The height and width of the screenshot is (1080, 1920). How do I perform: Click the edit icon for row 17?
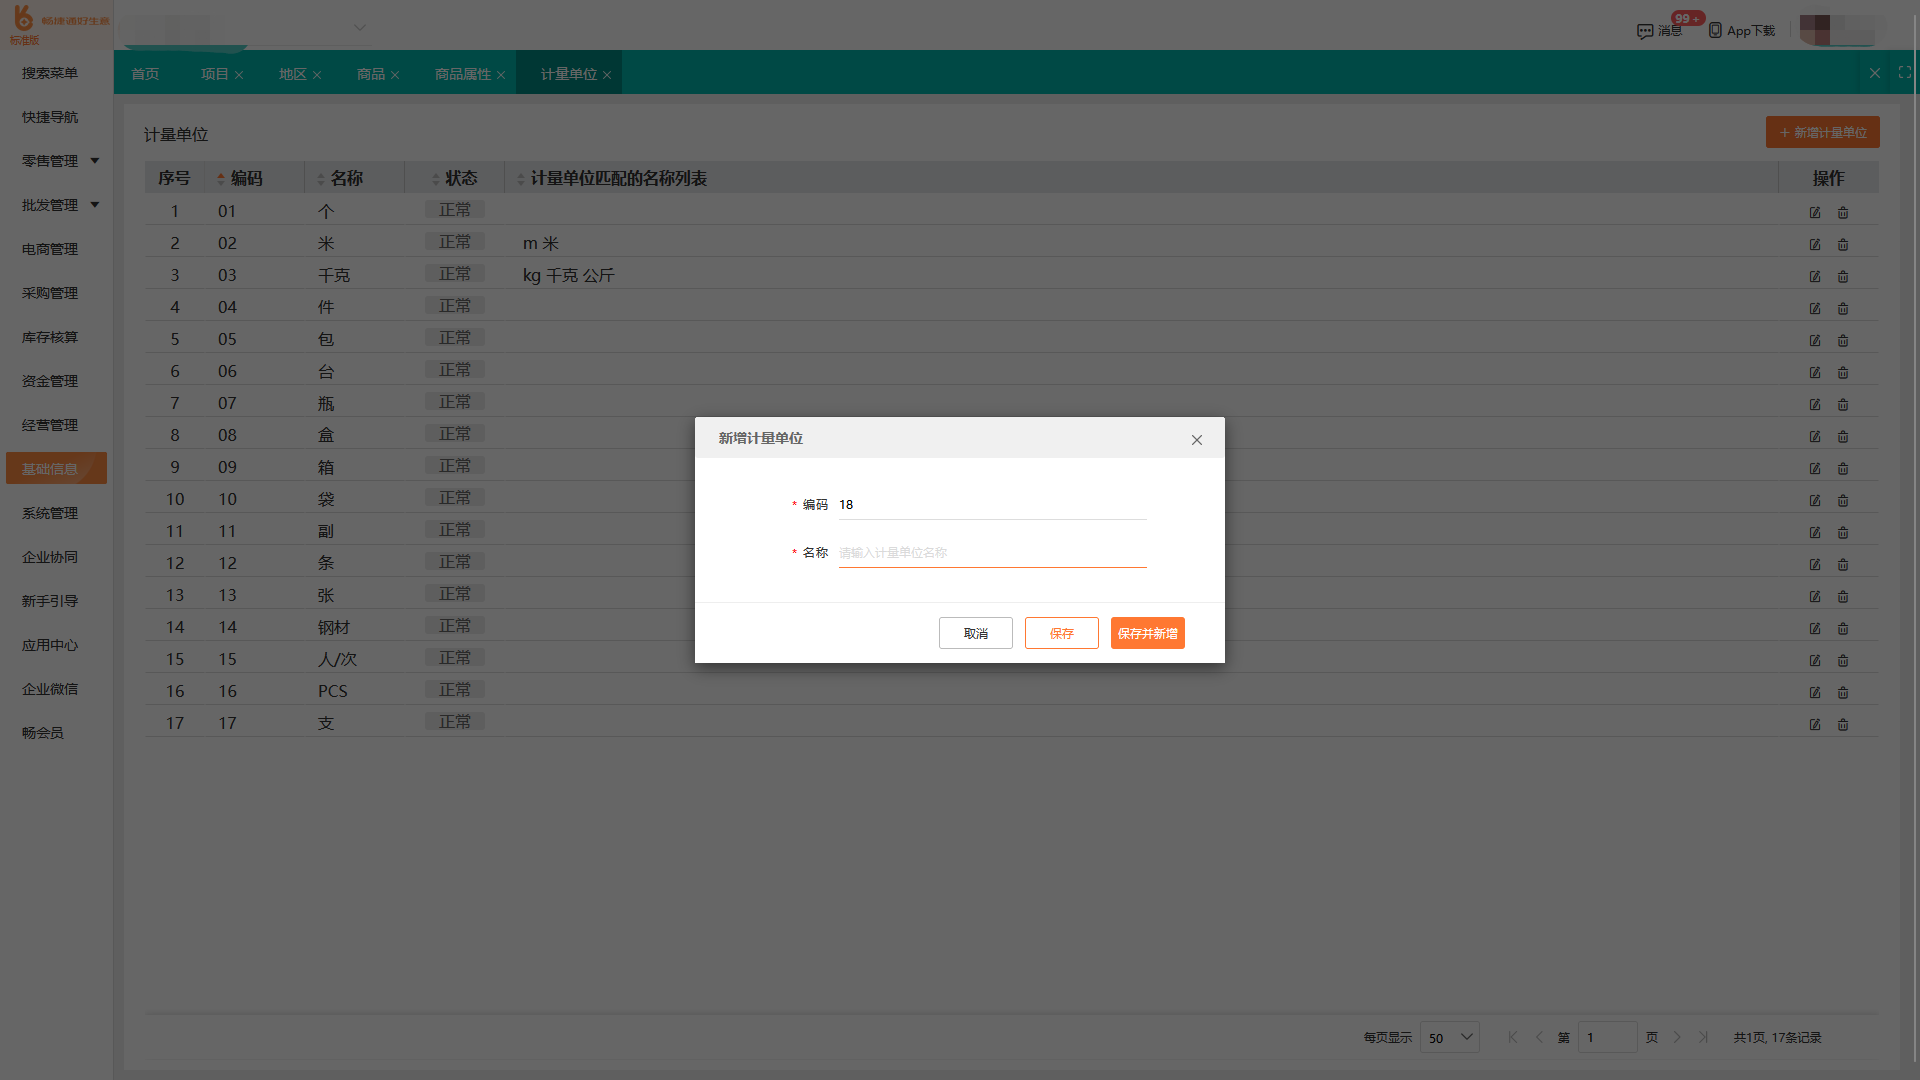point(1815,724)
